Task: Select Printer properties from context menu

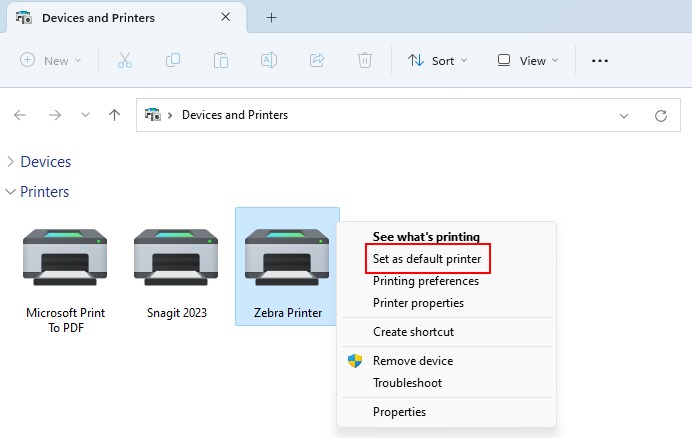Action: (418, 303)
